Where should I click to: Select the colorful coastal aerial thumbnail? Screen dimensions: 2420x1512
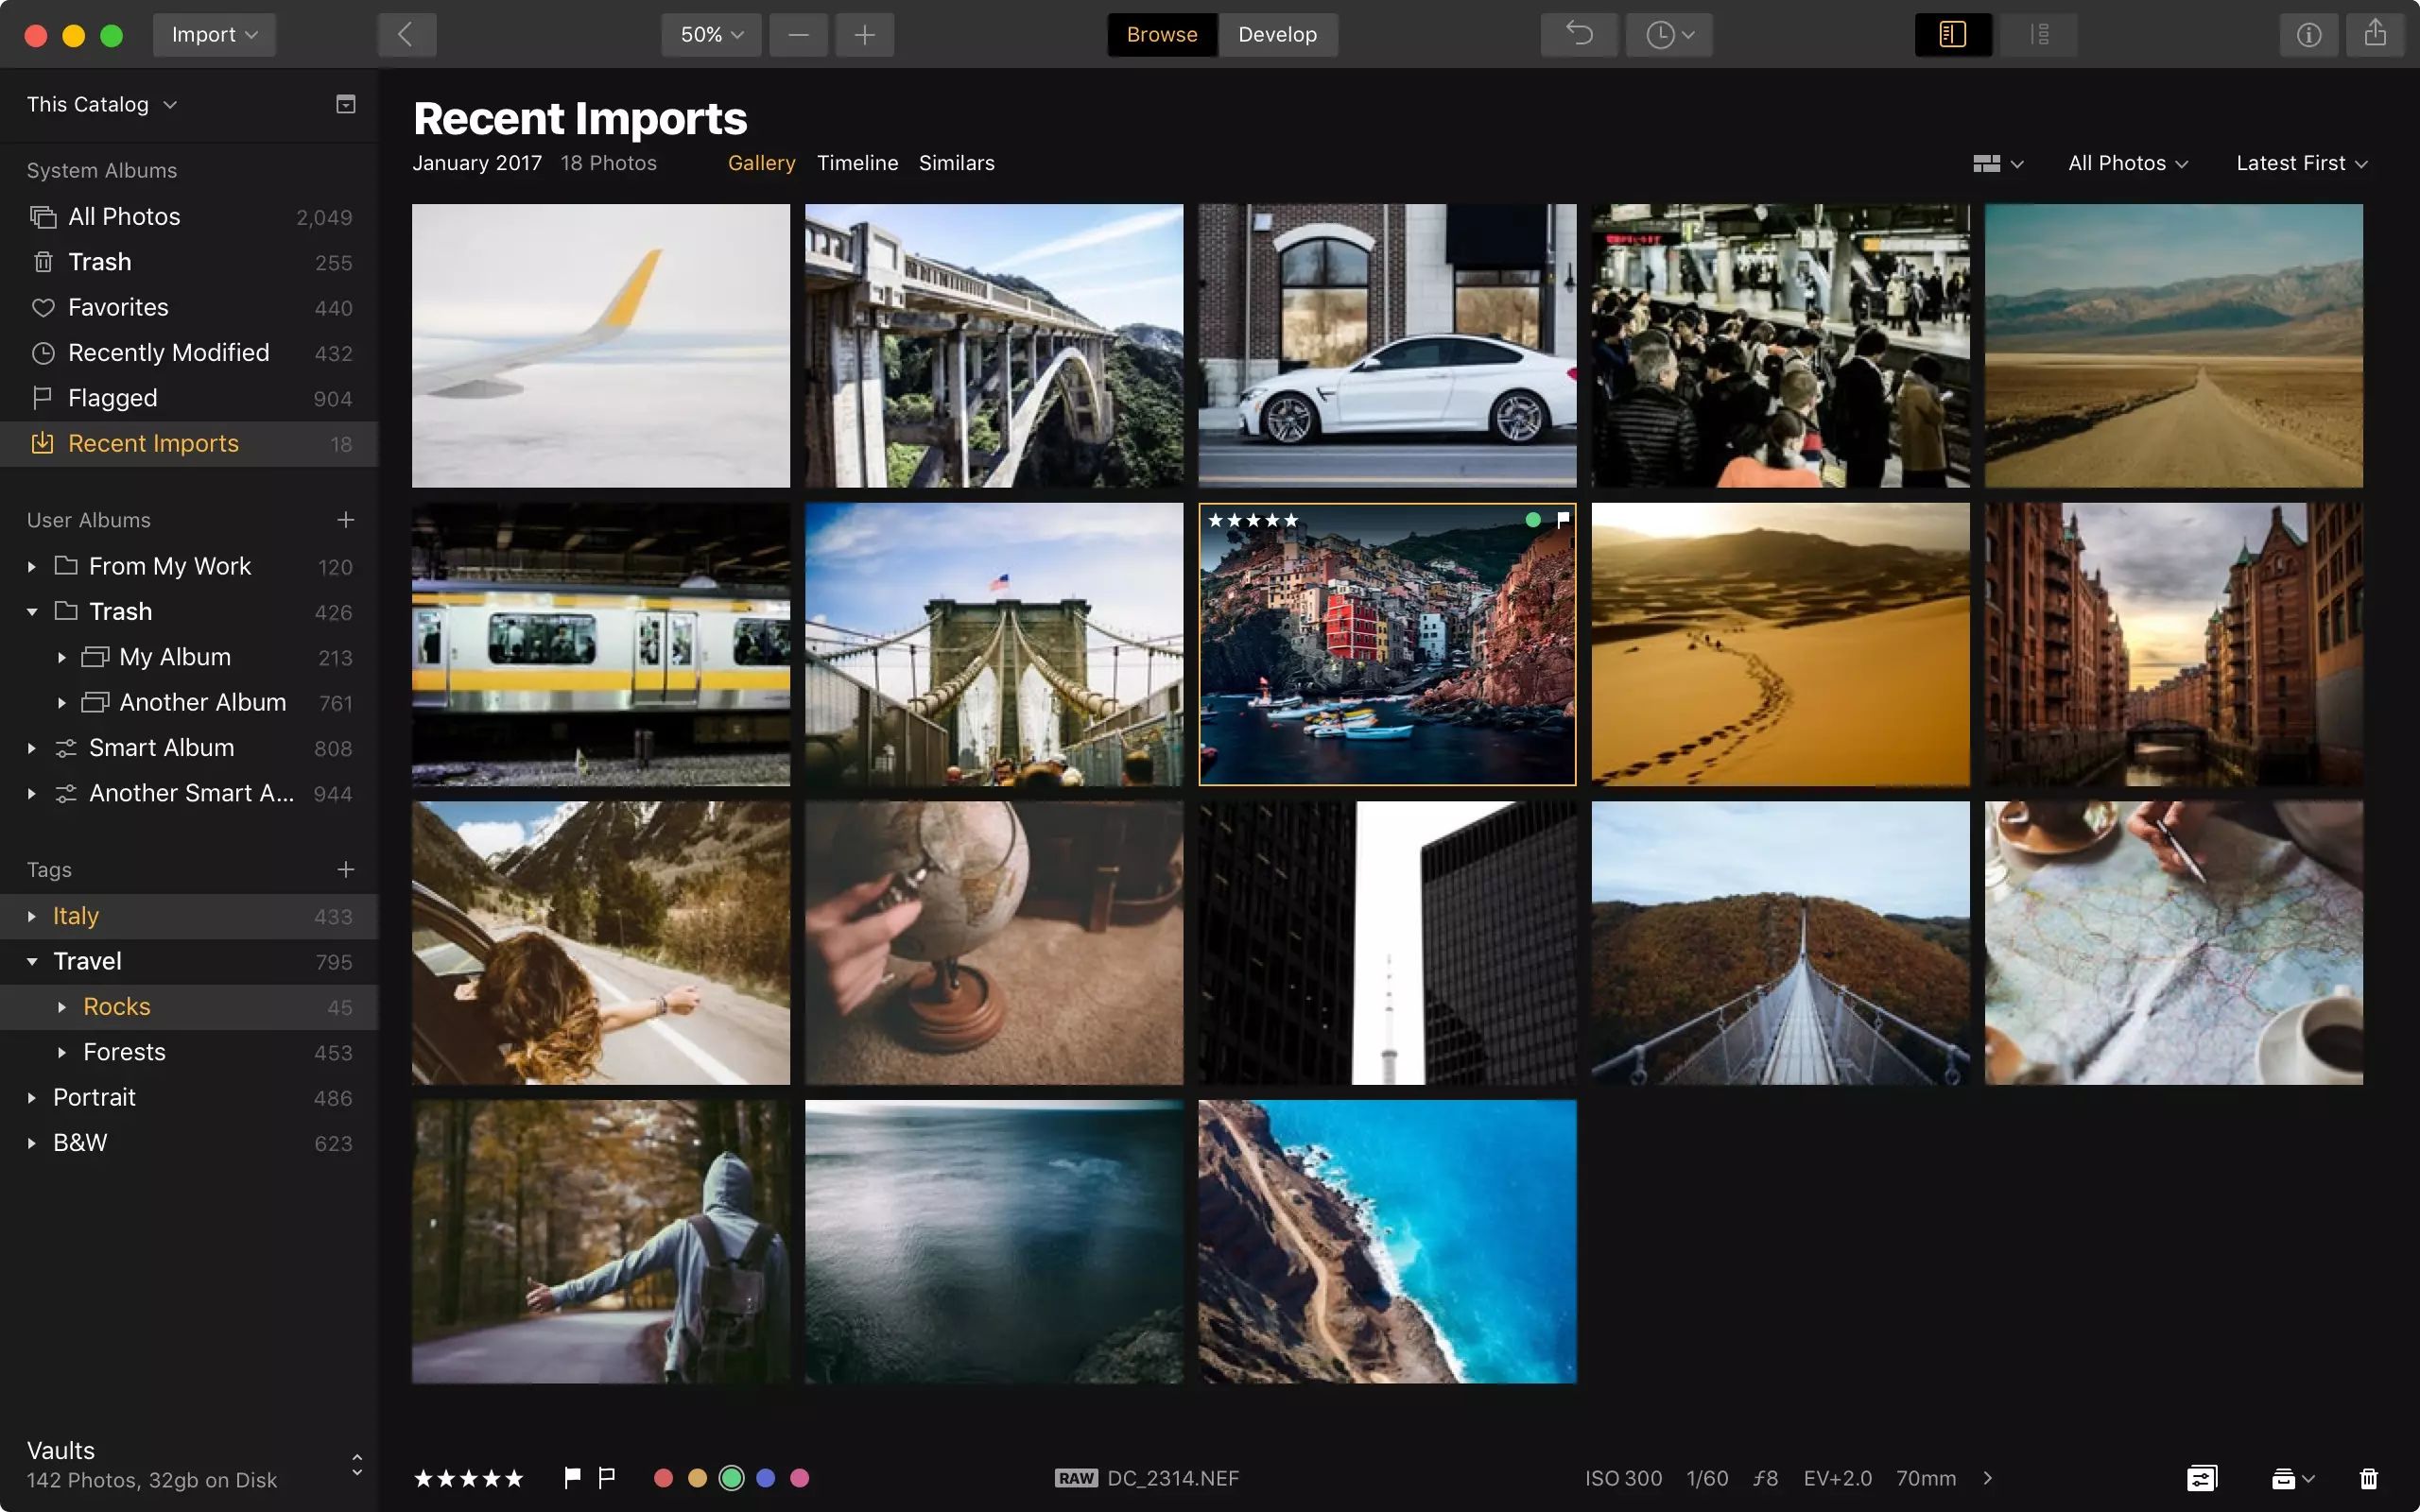point(1387,1240)
